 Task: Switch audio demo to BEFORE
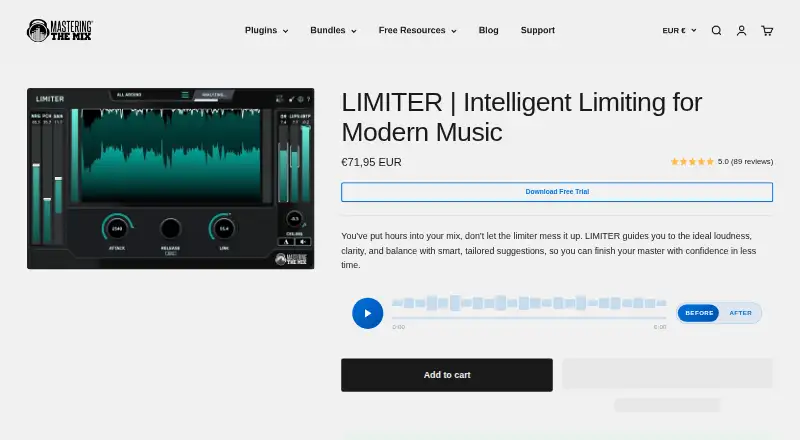pos(698,313)
